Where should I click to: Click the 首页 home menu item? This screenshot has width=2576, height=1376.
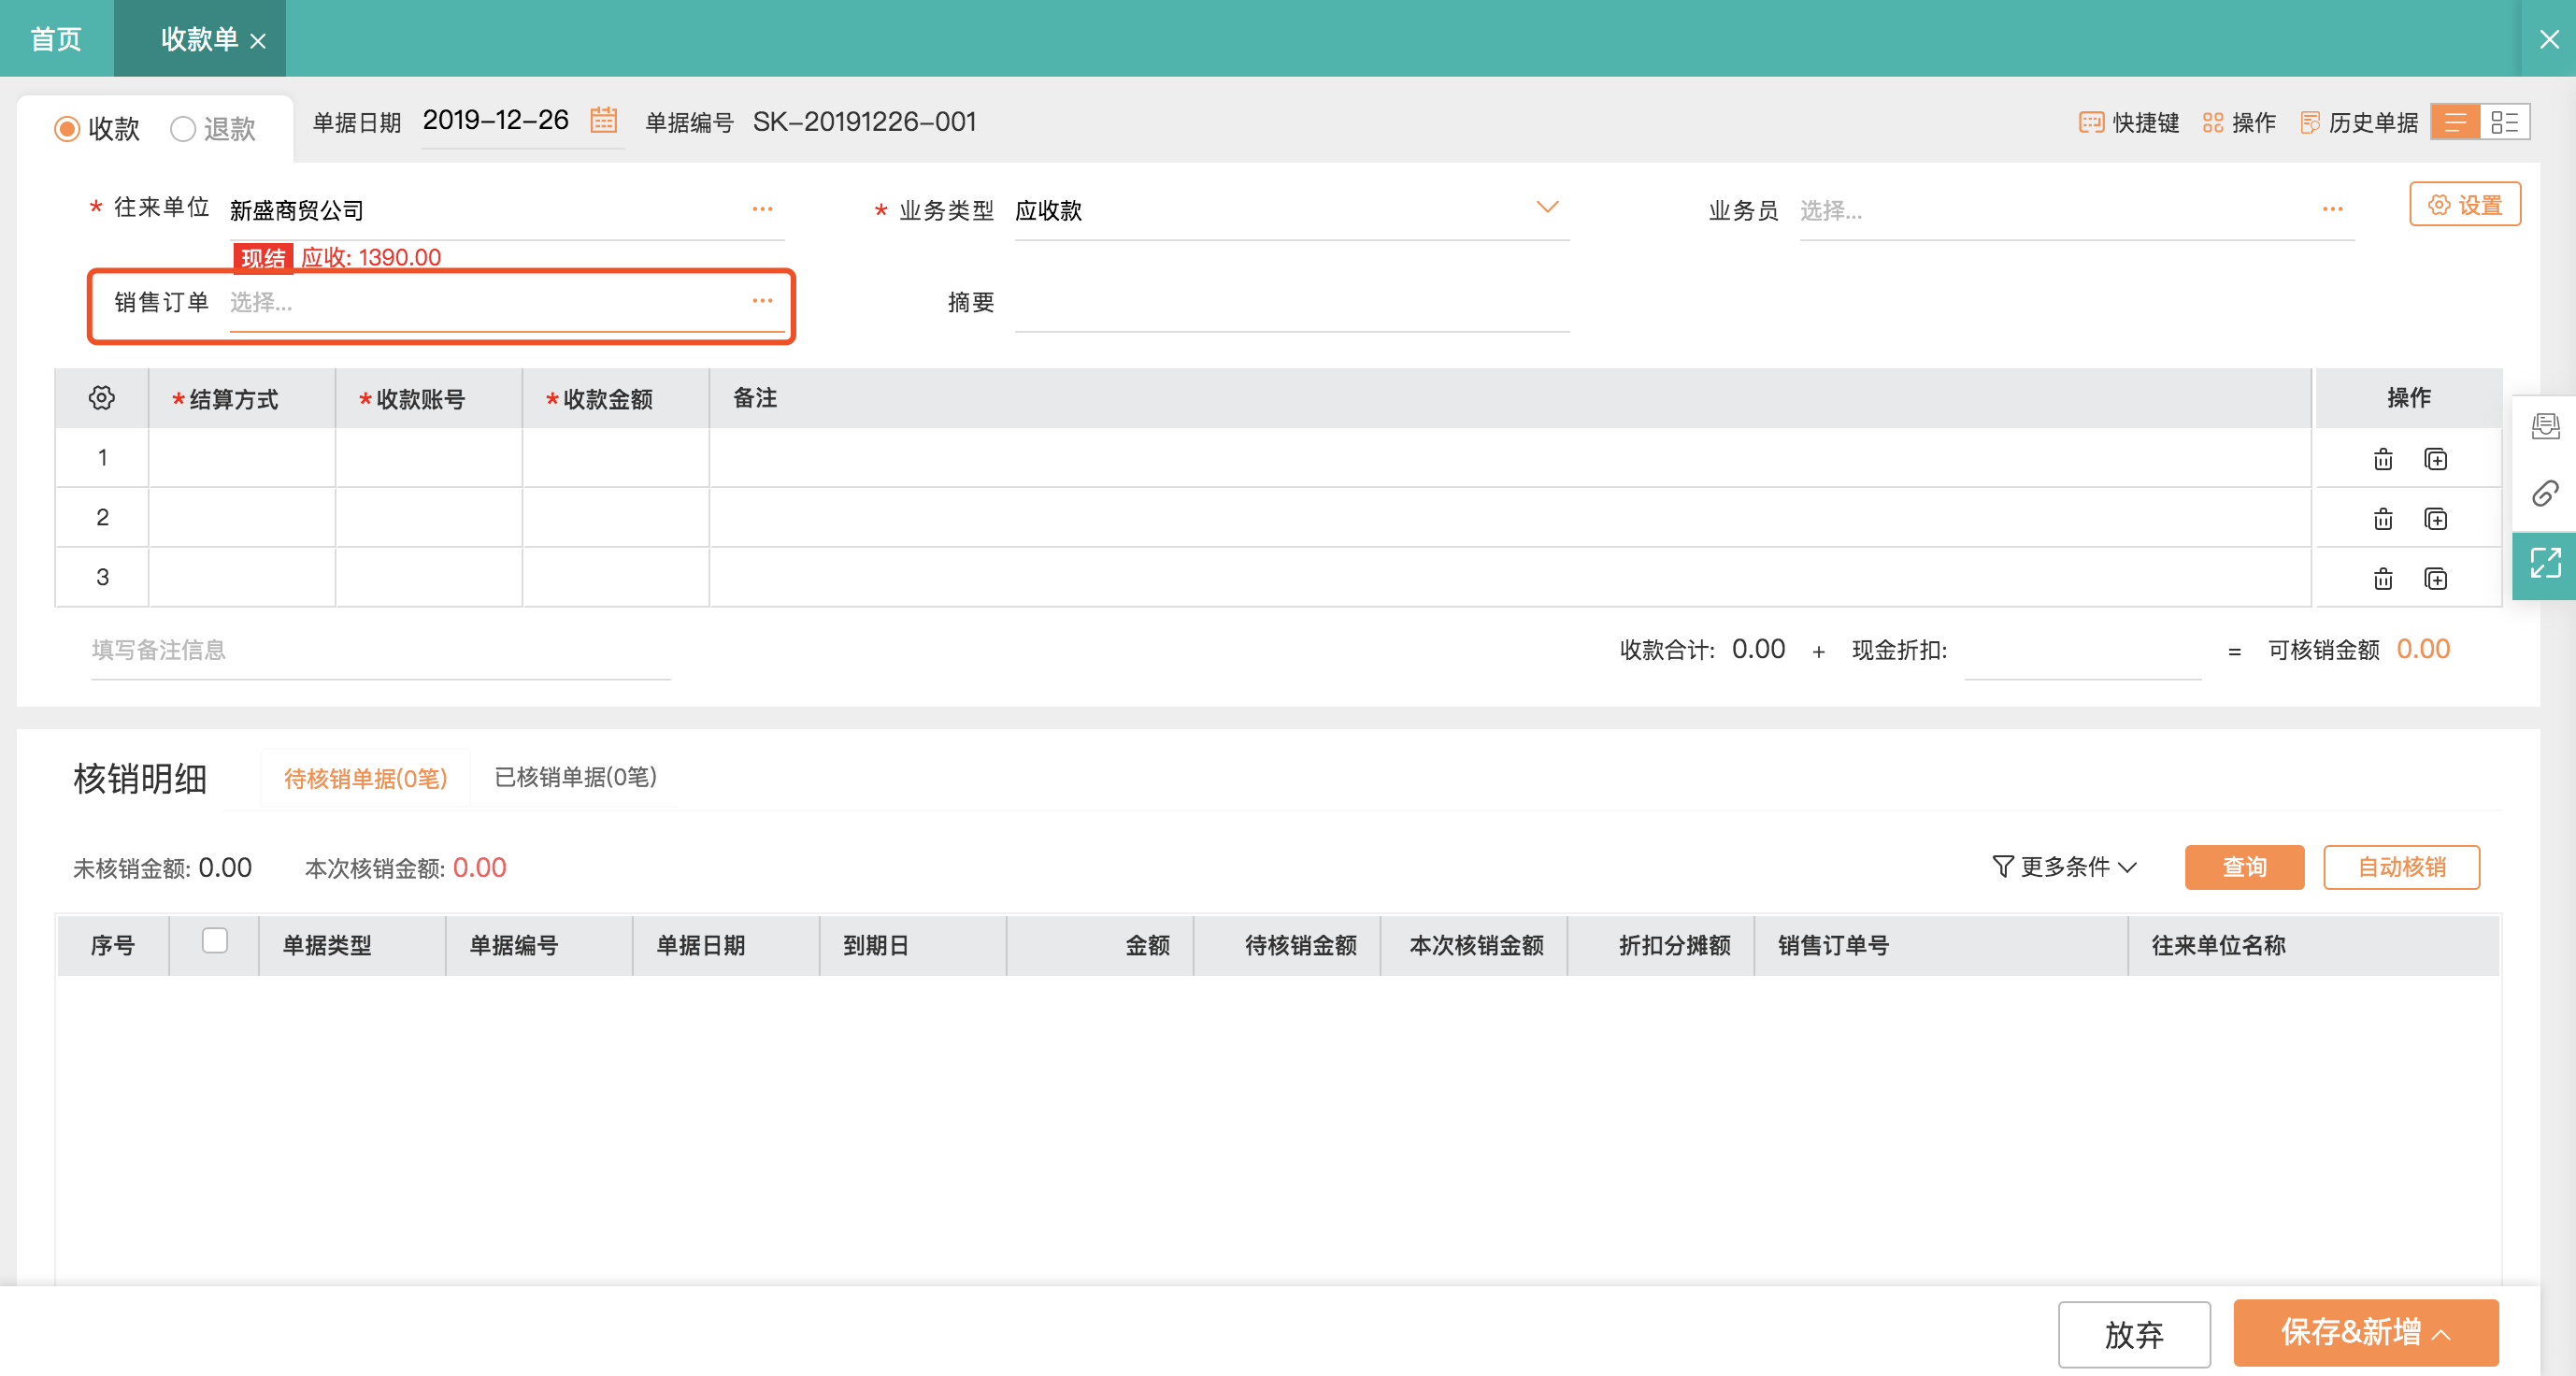(60, 33)
